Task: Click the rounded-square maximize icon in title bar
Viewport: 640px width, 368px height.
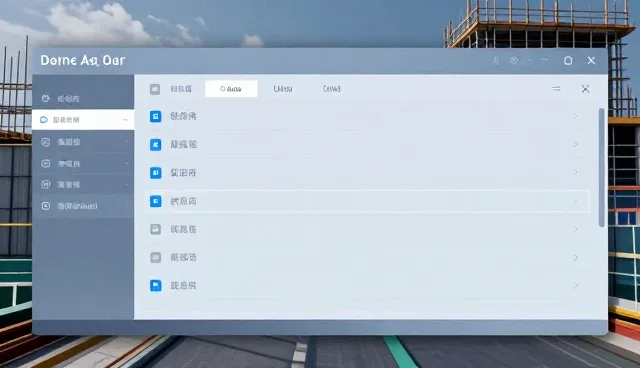Action: (x=568, y=61)
